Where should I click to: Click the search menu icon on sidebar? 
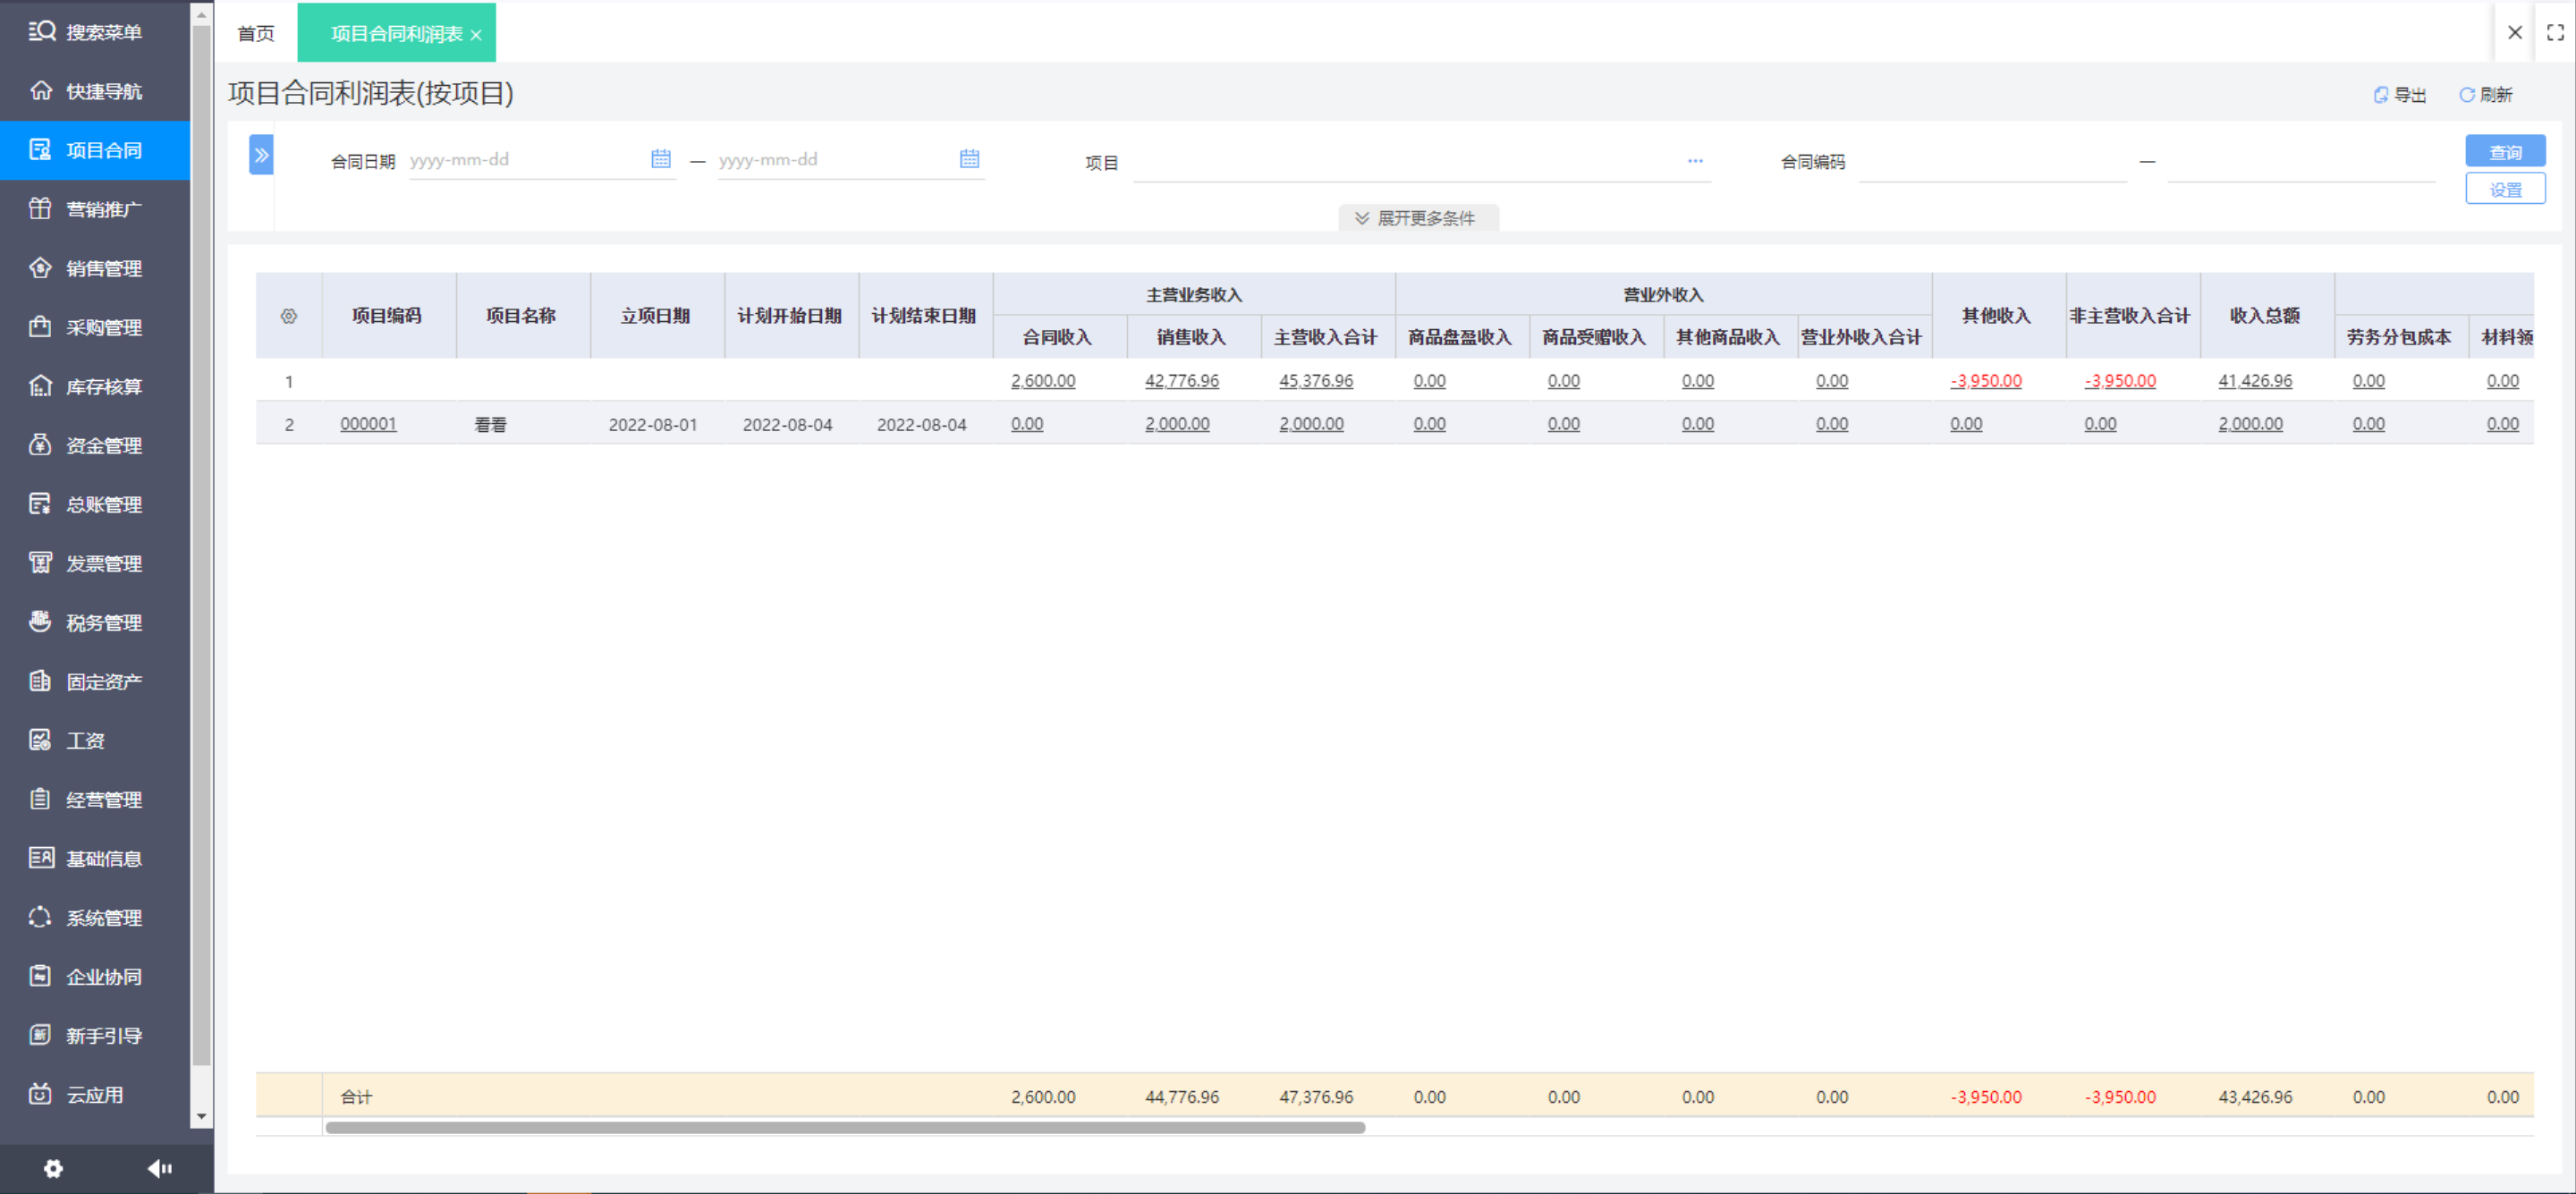pos(41,30)
